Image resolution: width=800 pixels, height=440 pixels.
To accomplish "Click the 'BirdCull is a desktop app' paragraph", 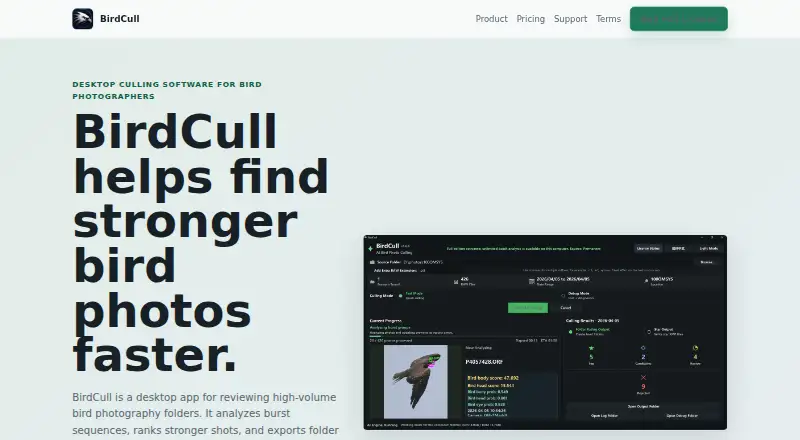I will click(x=205, y=413).
